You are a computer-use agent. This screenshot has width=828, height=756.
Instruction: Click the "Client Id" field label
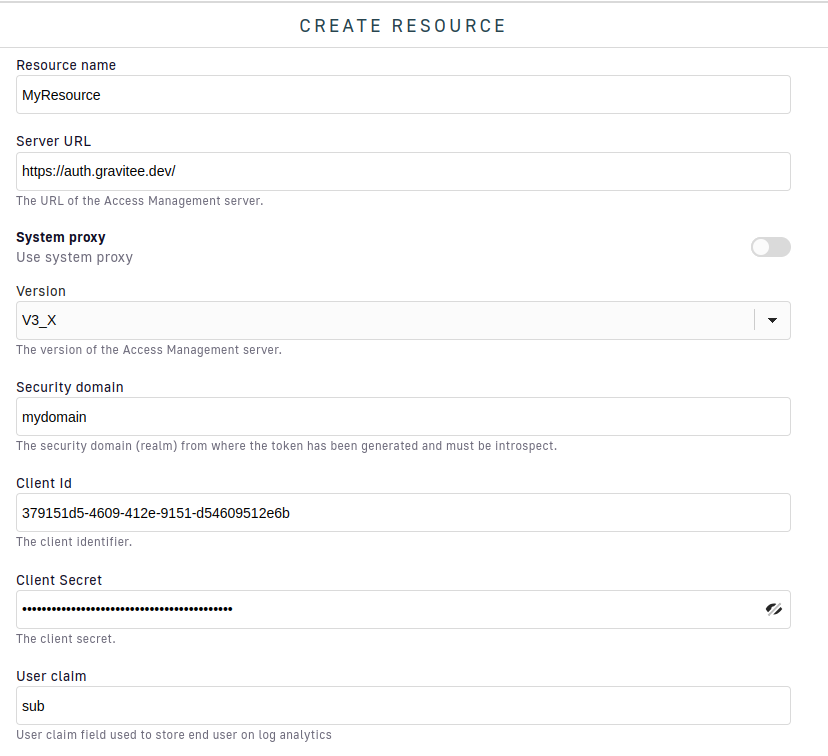coord(44,483)
